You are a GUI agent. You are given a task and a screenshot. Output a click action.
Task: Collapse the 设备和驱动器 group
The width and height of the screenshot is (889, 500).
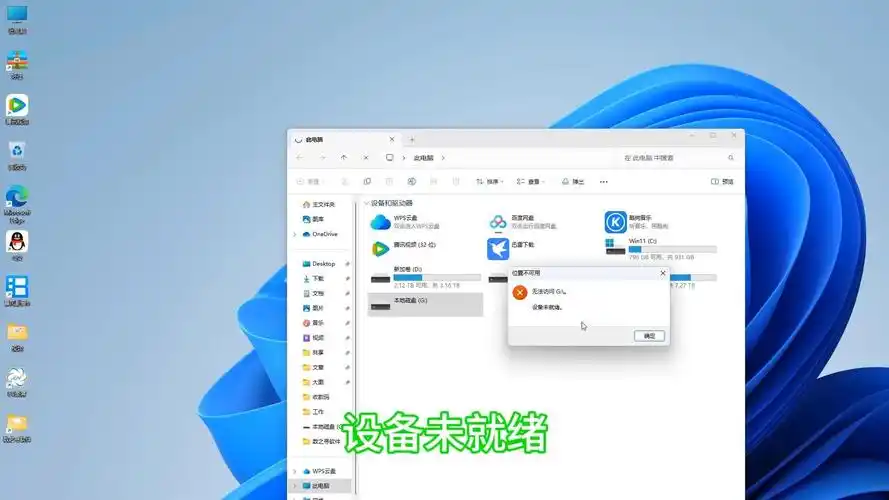pyautogui.click(x=366, y=203)
